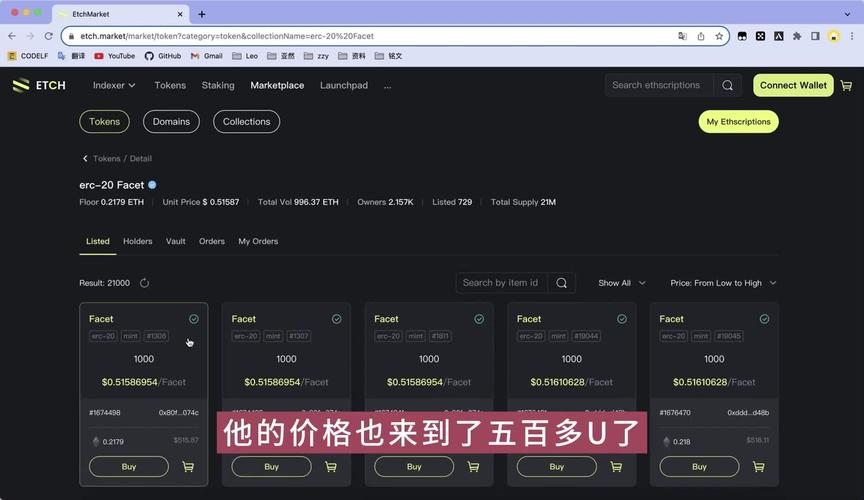Image resolution: width=864 pixels, height=500 pixels.
Task: Reload the page with the browser refresh icon
Action: click(x=48, y=36)
